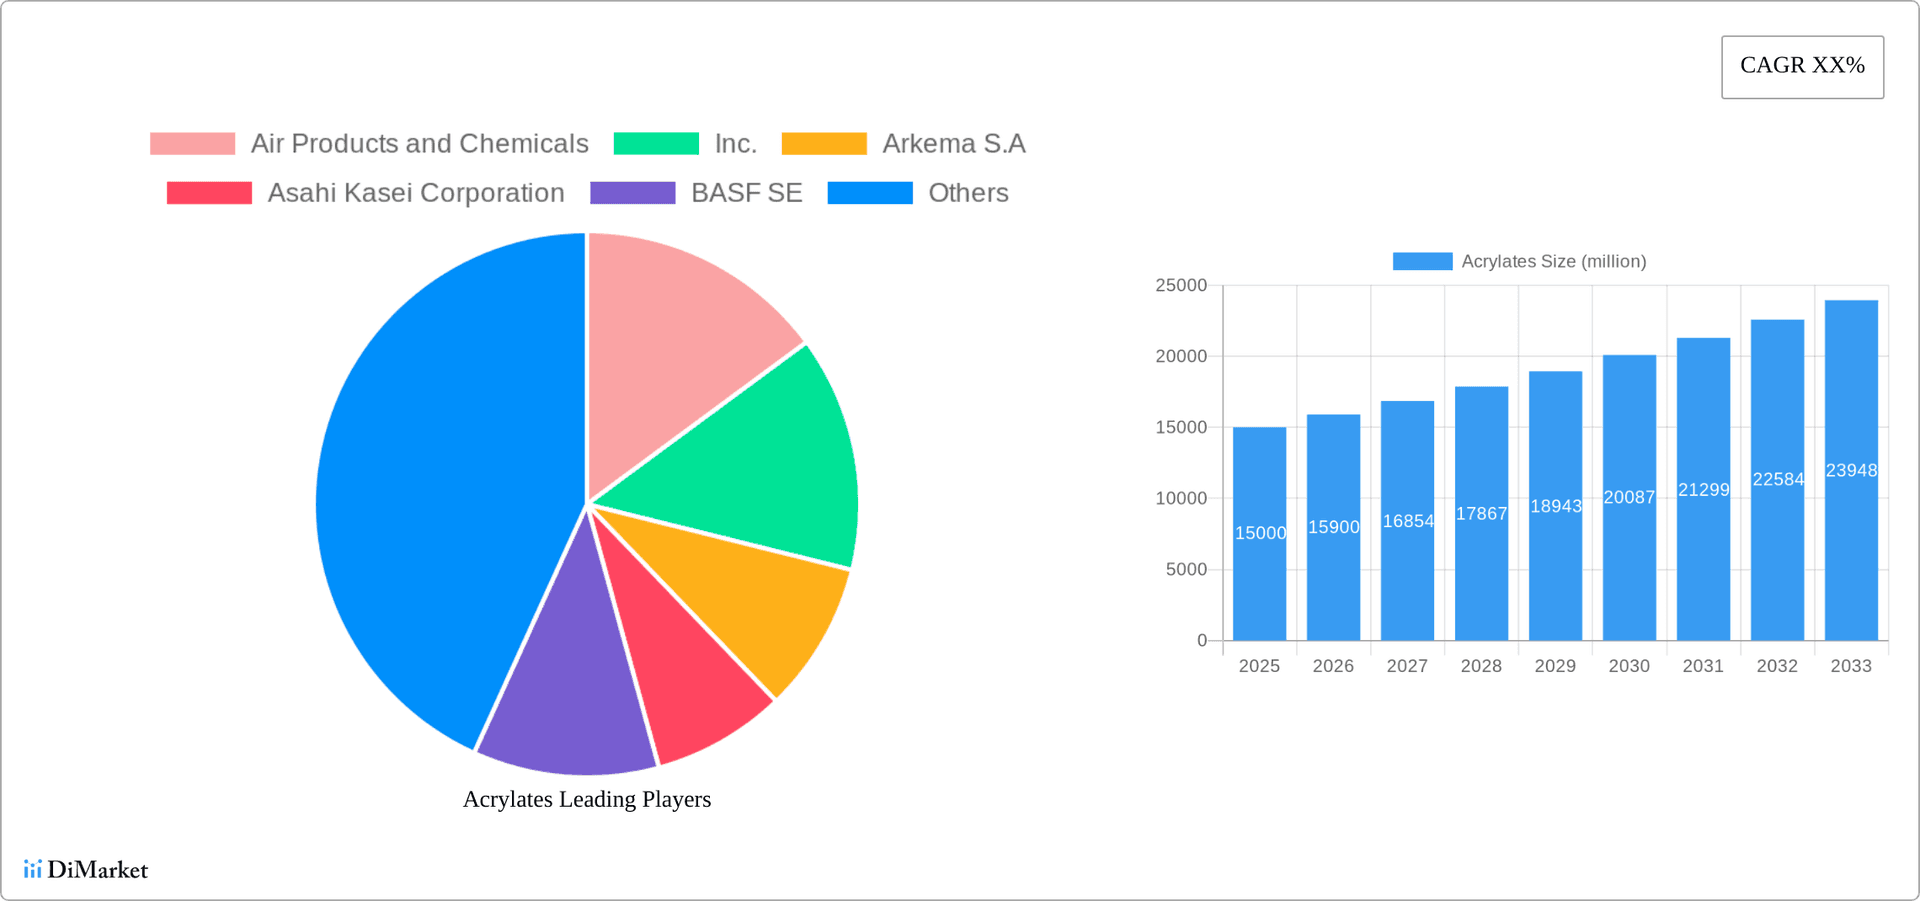
Task: Toggle the Acrylates Size (million) legend
Action: coord(1553,260)
